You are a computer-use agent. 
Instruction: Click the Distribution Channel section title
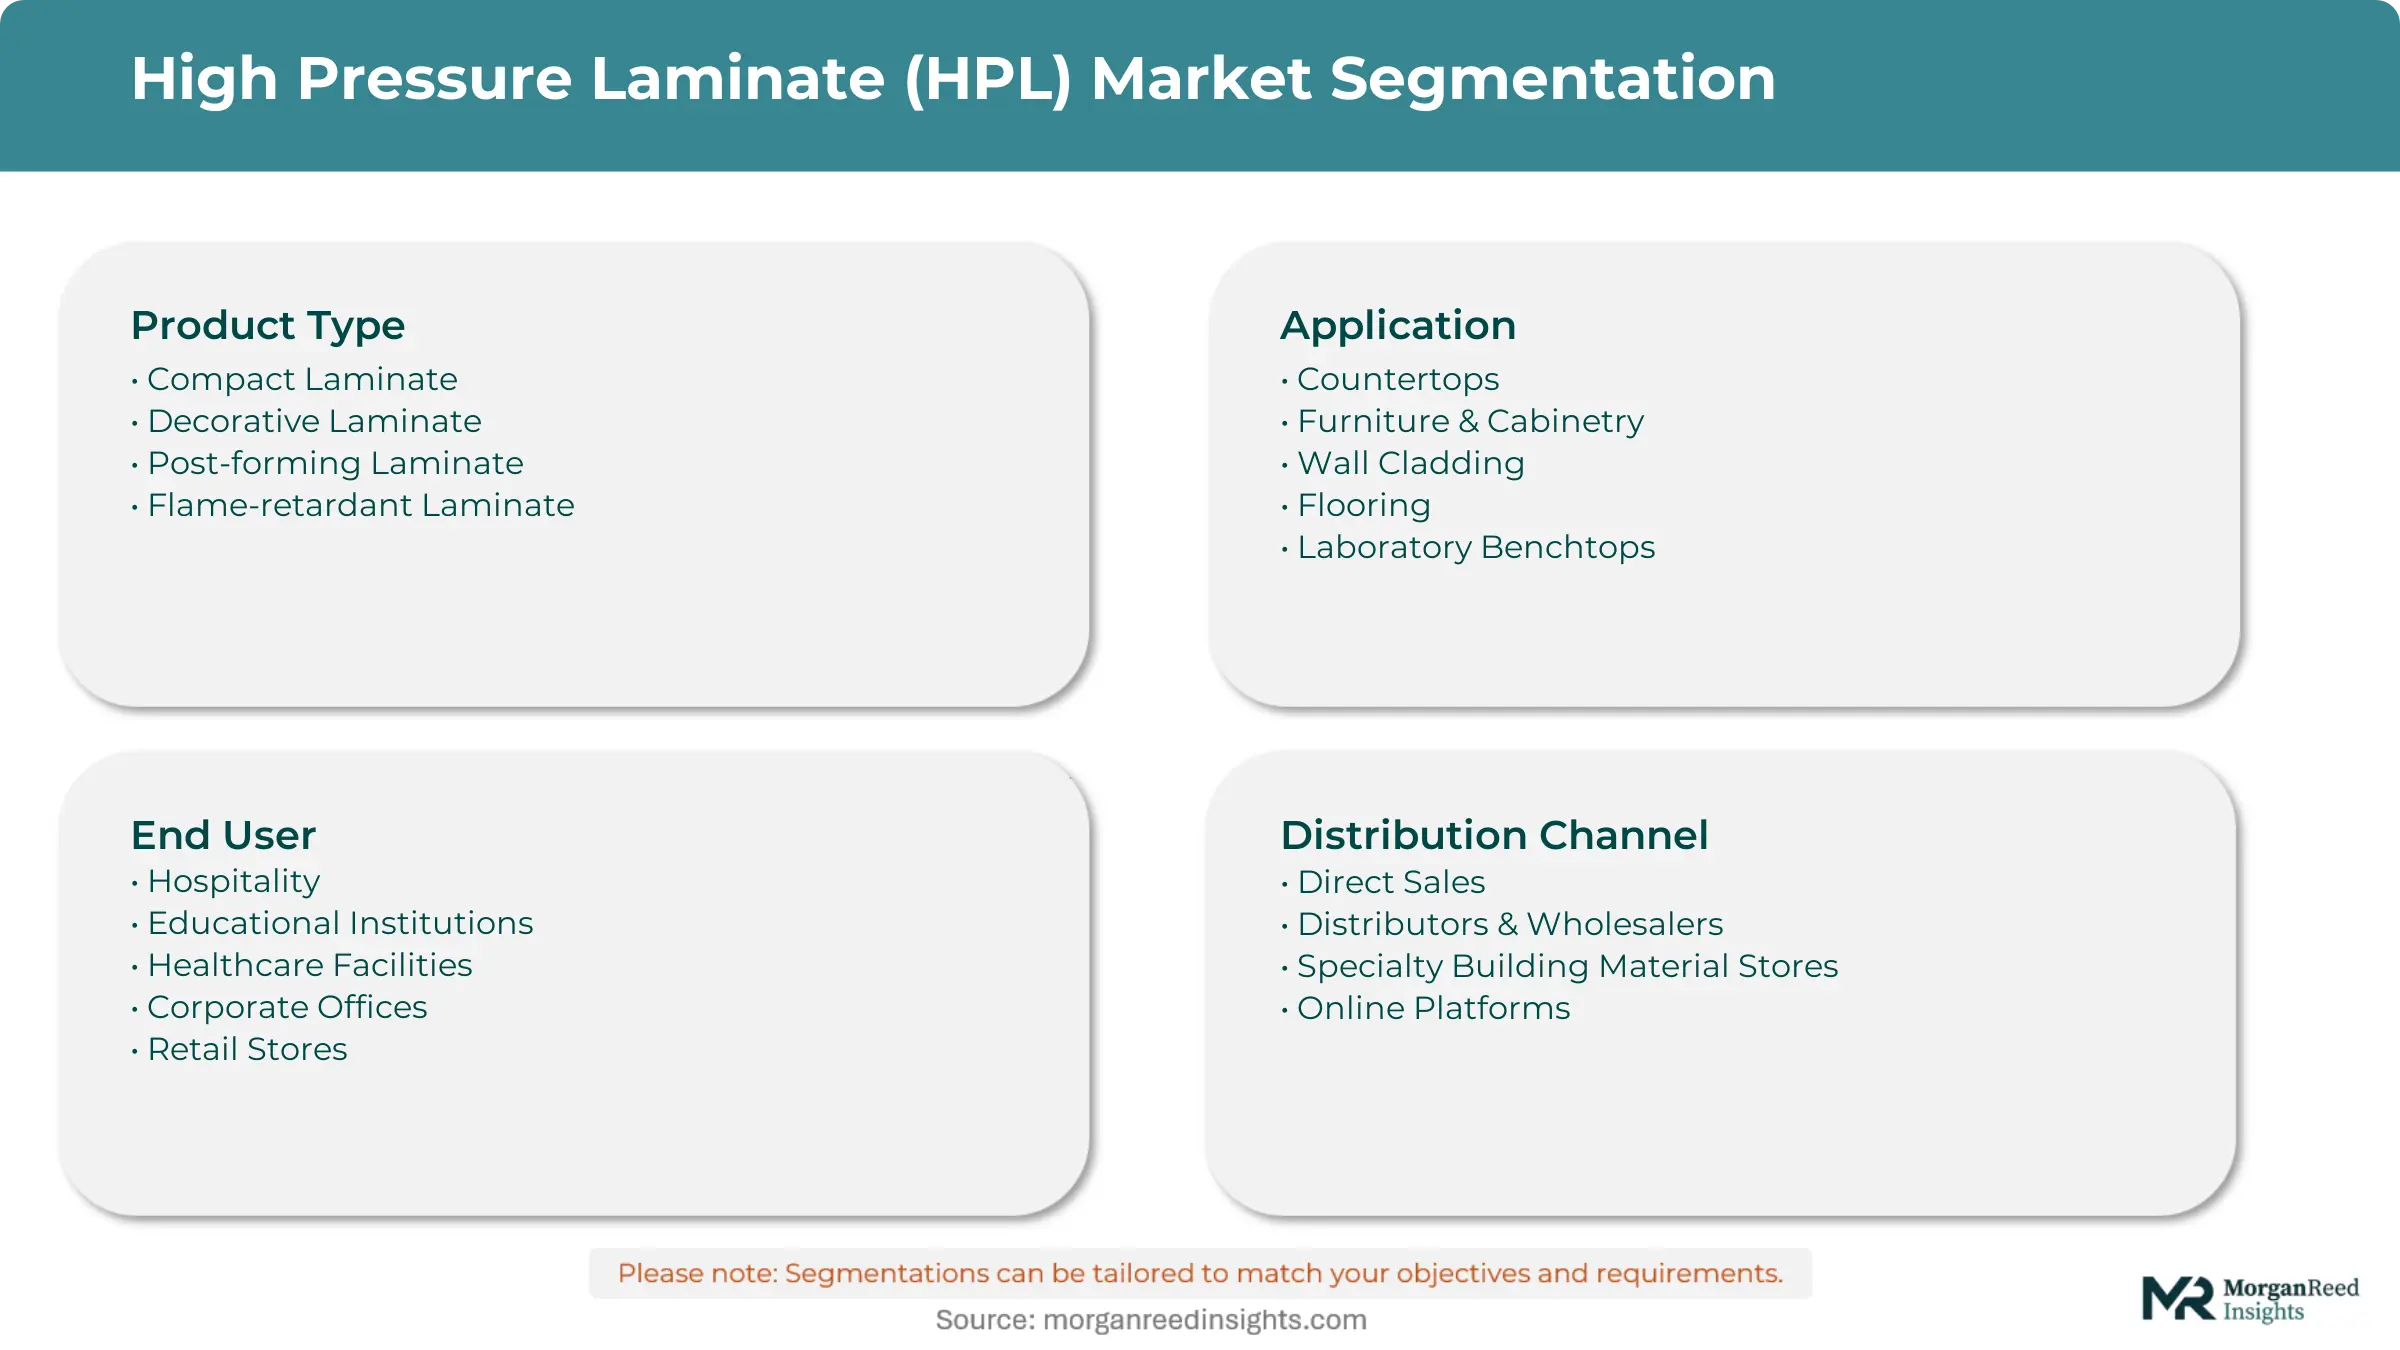click(x=1495, y=834)
